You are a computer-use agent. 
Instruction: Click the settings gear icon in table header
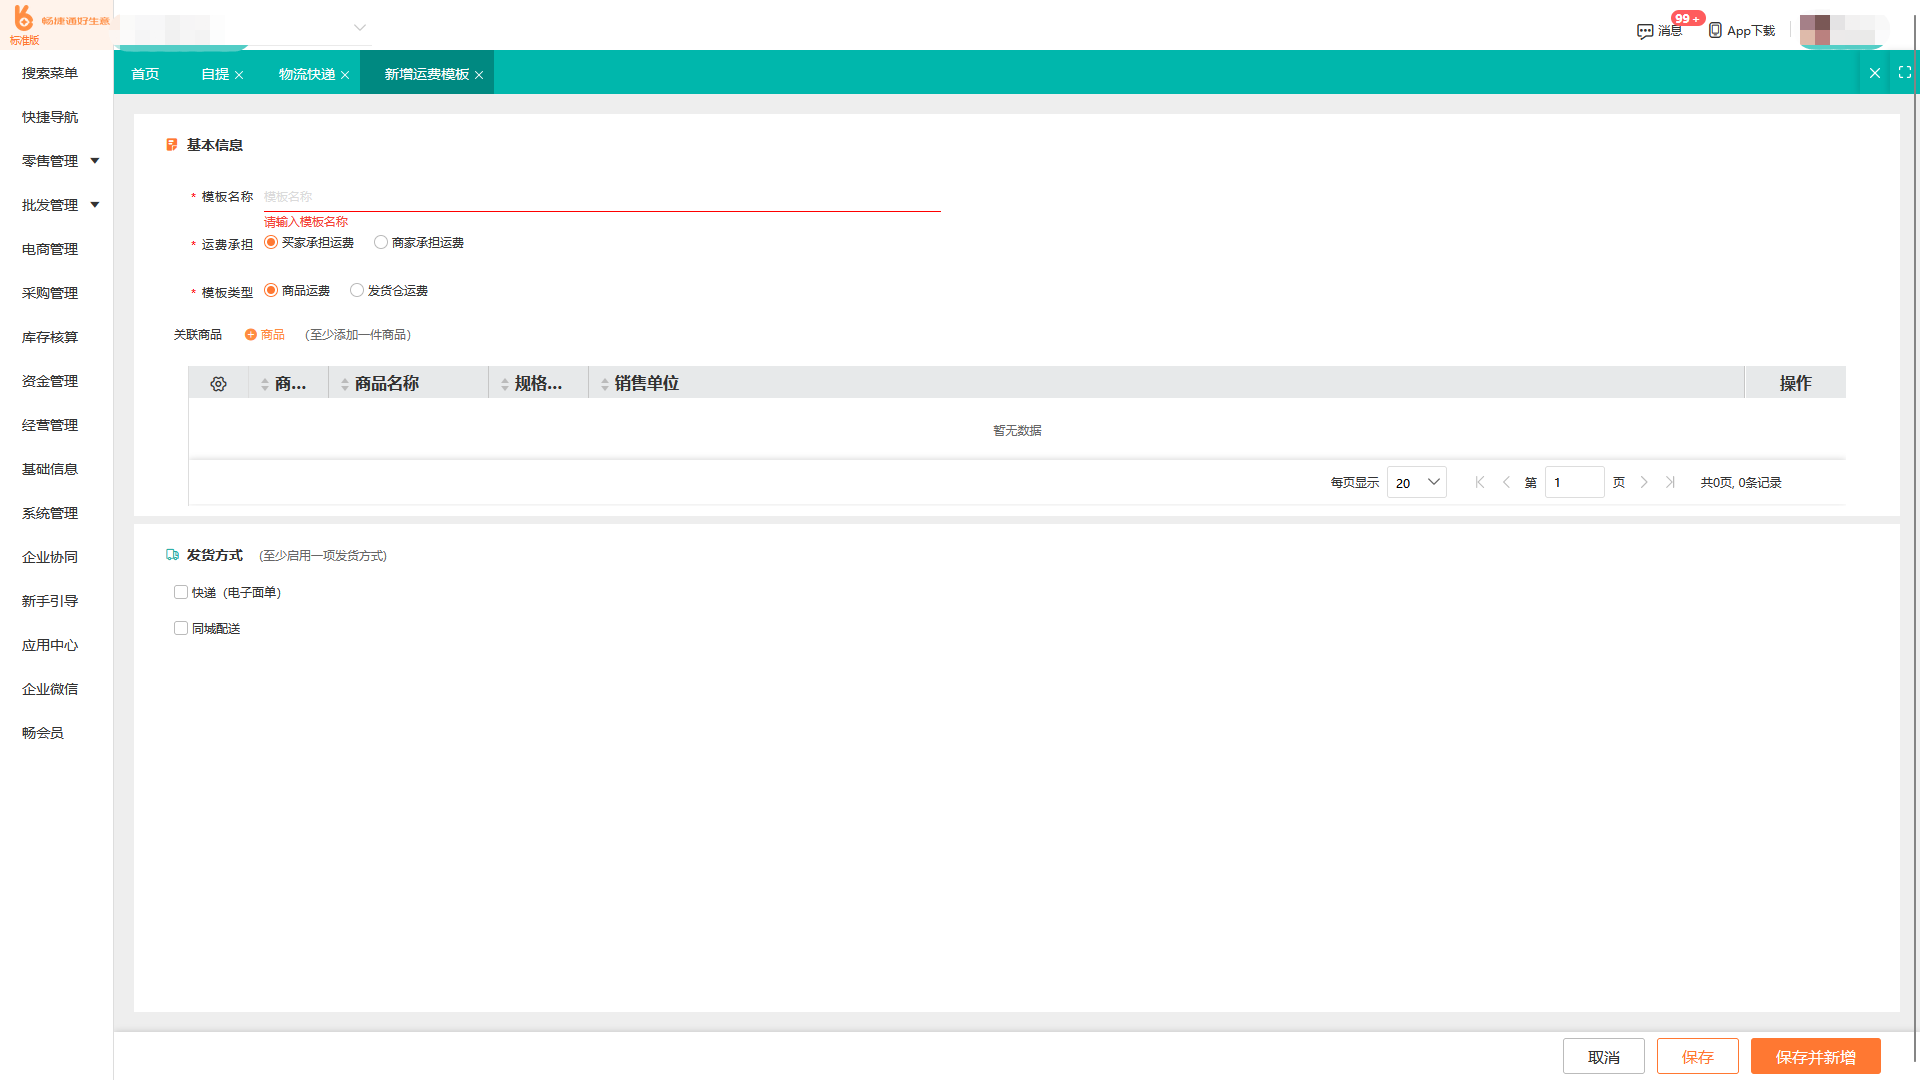click(x=218, y=382)
